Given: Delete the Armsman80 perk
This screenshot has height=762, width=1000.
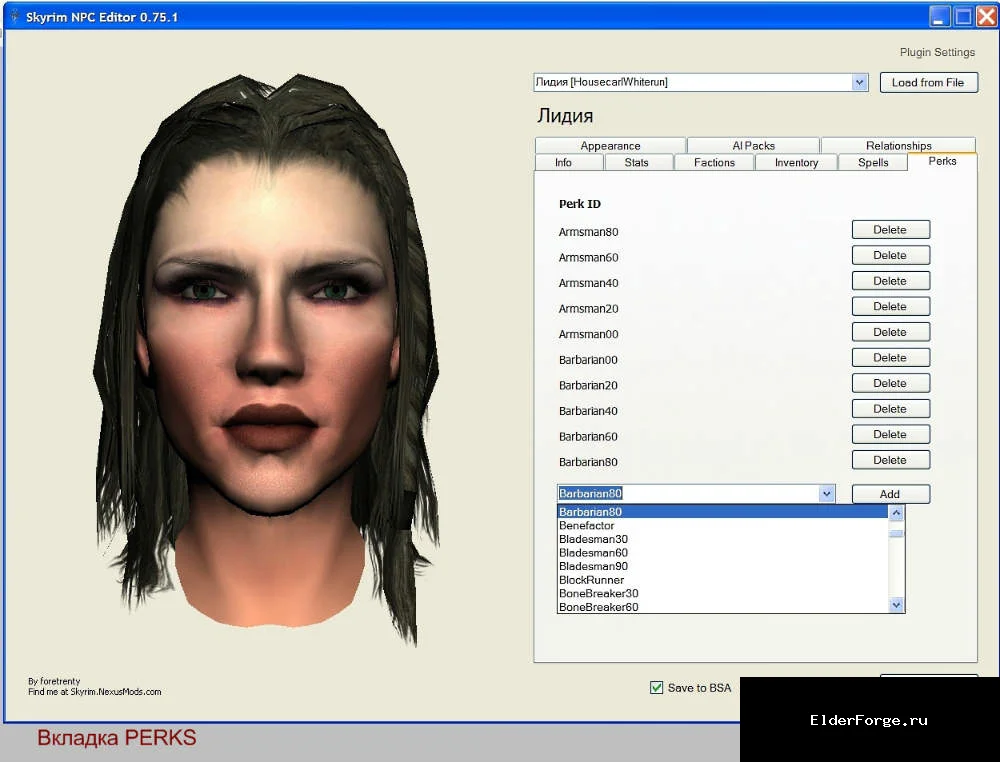Looking at the screenshot, I should click(x=890, y=230).
